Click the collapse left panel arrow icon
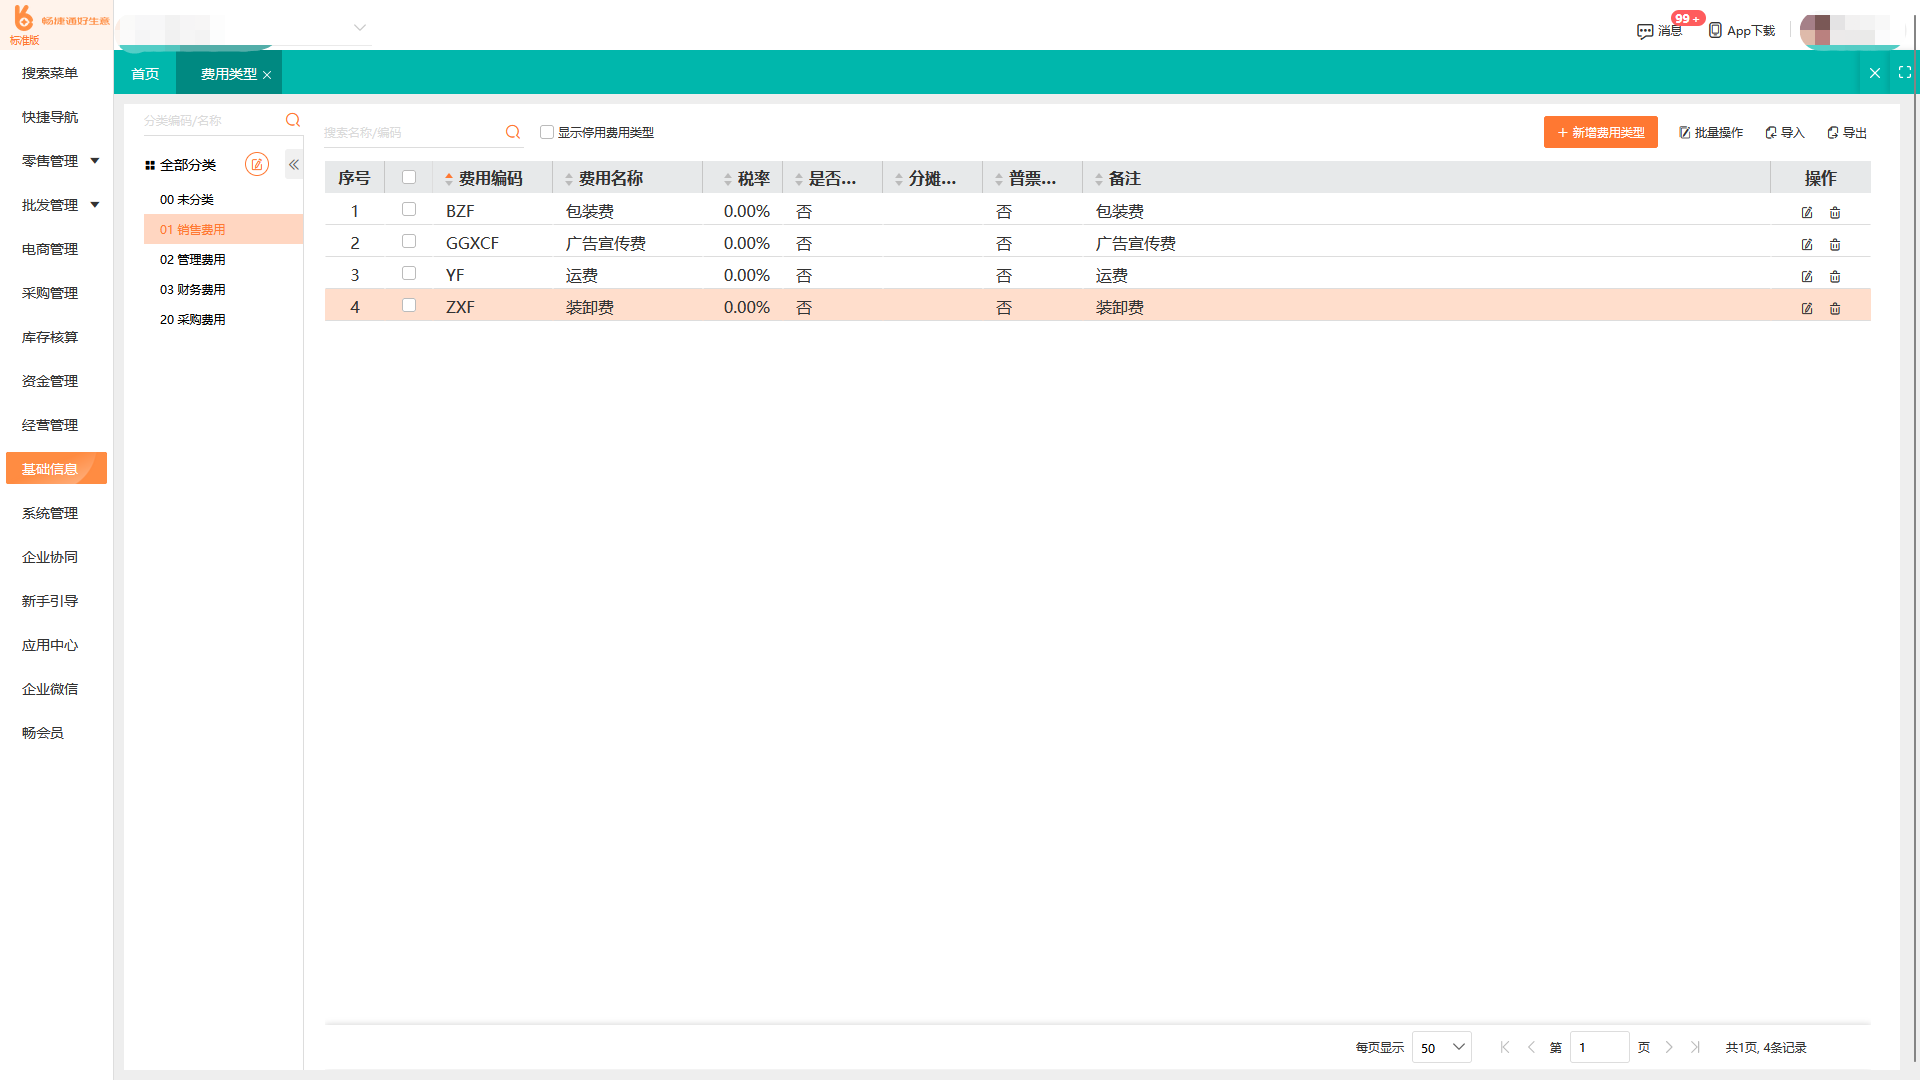Screen dimensions: 1920x1080 pyautogui.click(x=293, y=164)
